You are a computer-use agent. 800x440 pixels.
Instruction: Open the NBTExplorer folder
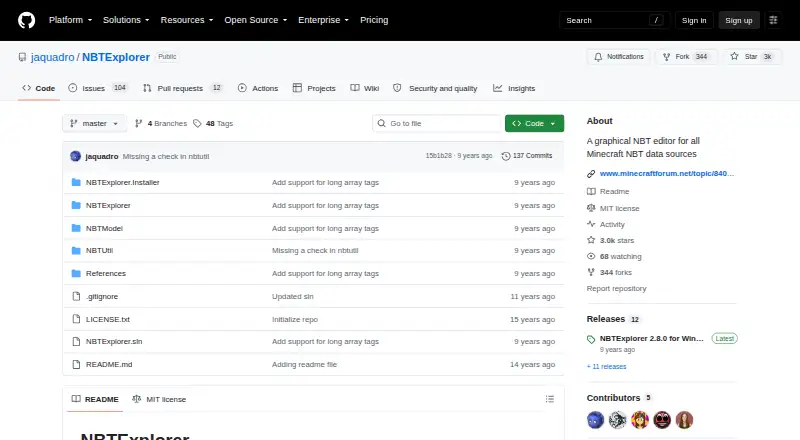[108, 205]
